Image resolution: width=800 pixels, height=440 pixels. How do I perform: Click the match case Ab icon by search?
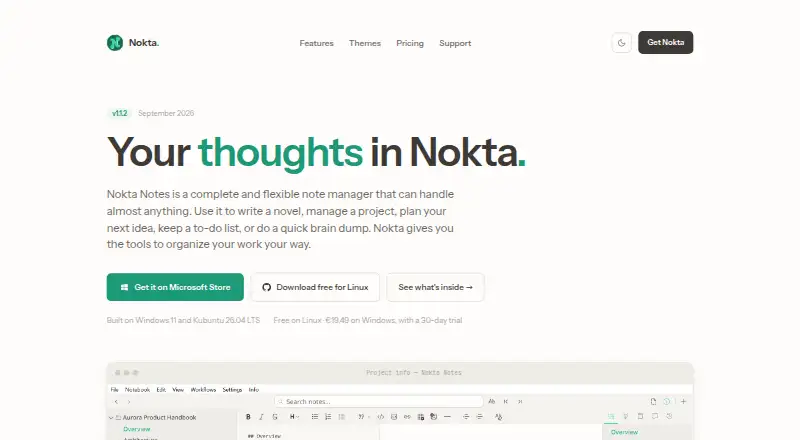491,402
